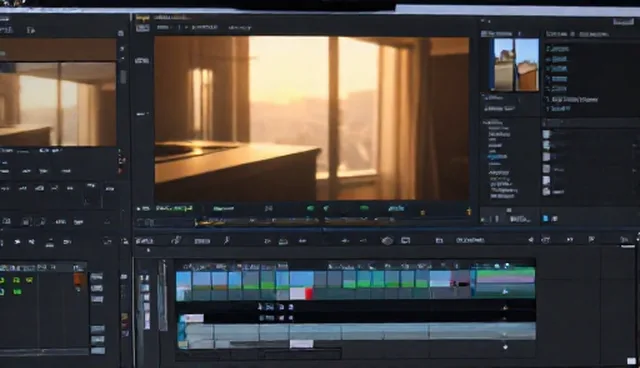Image resolution: width=640 pixels, height=368 pixels.
Task: Click the small source preview on the left
Action: tap(58, 104)
